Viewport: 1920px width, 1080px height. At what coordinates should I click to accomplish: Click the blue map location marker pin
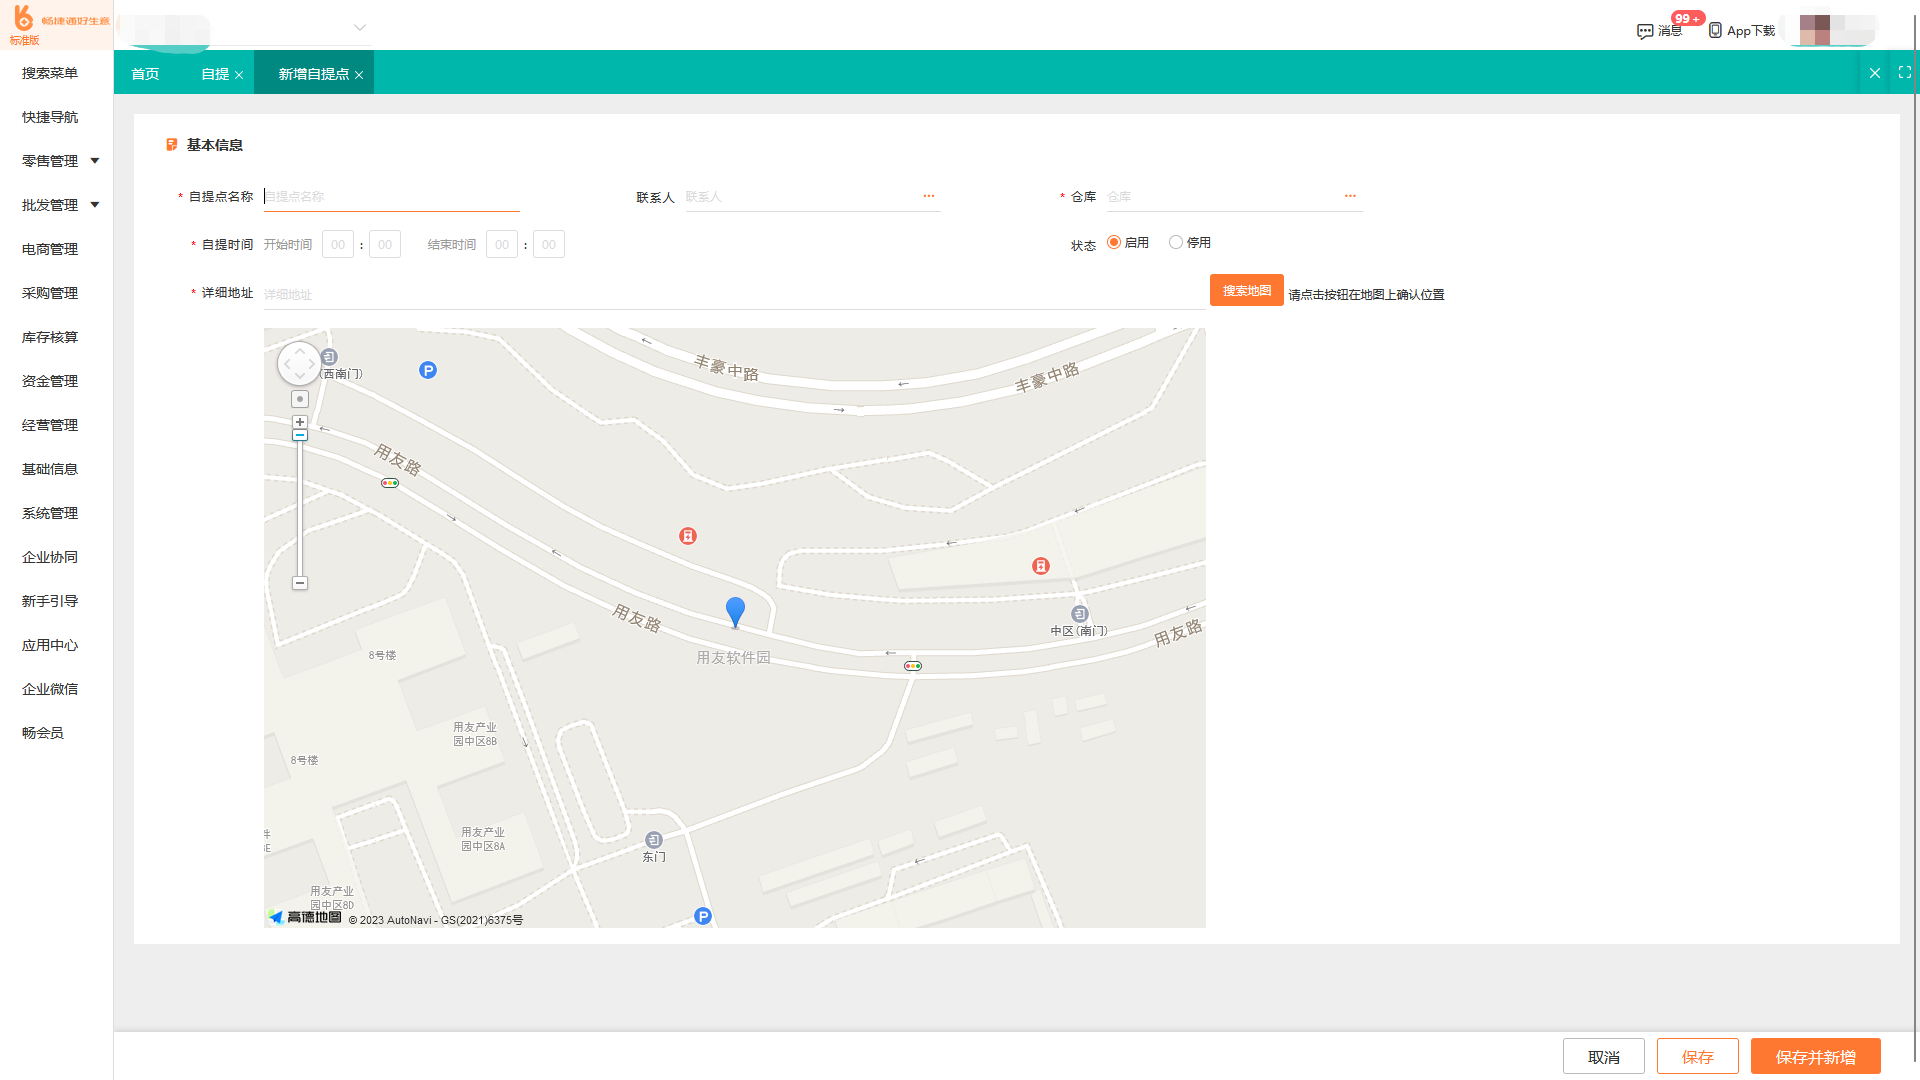(x=736, y=611)
